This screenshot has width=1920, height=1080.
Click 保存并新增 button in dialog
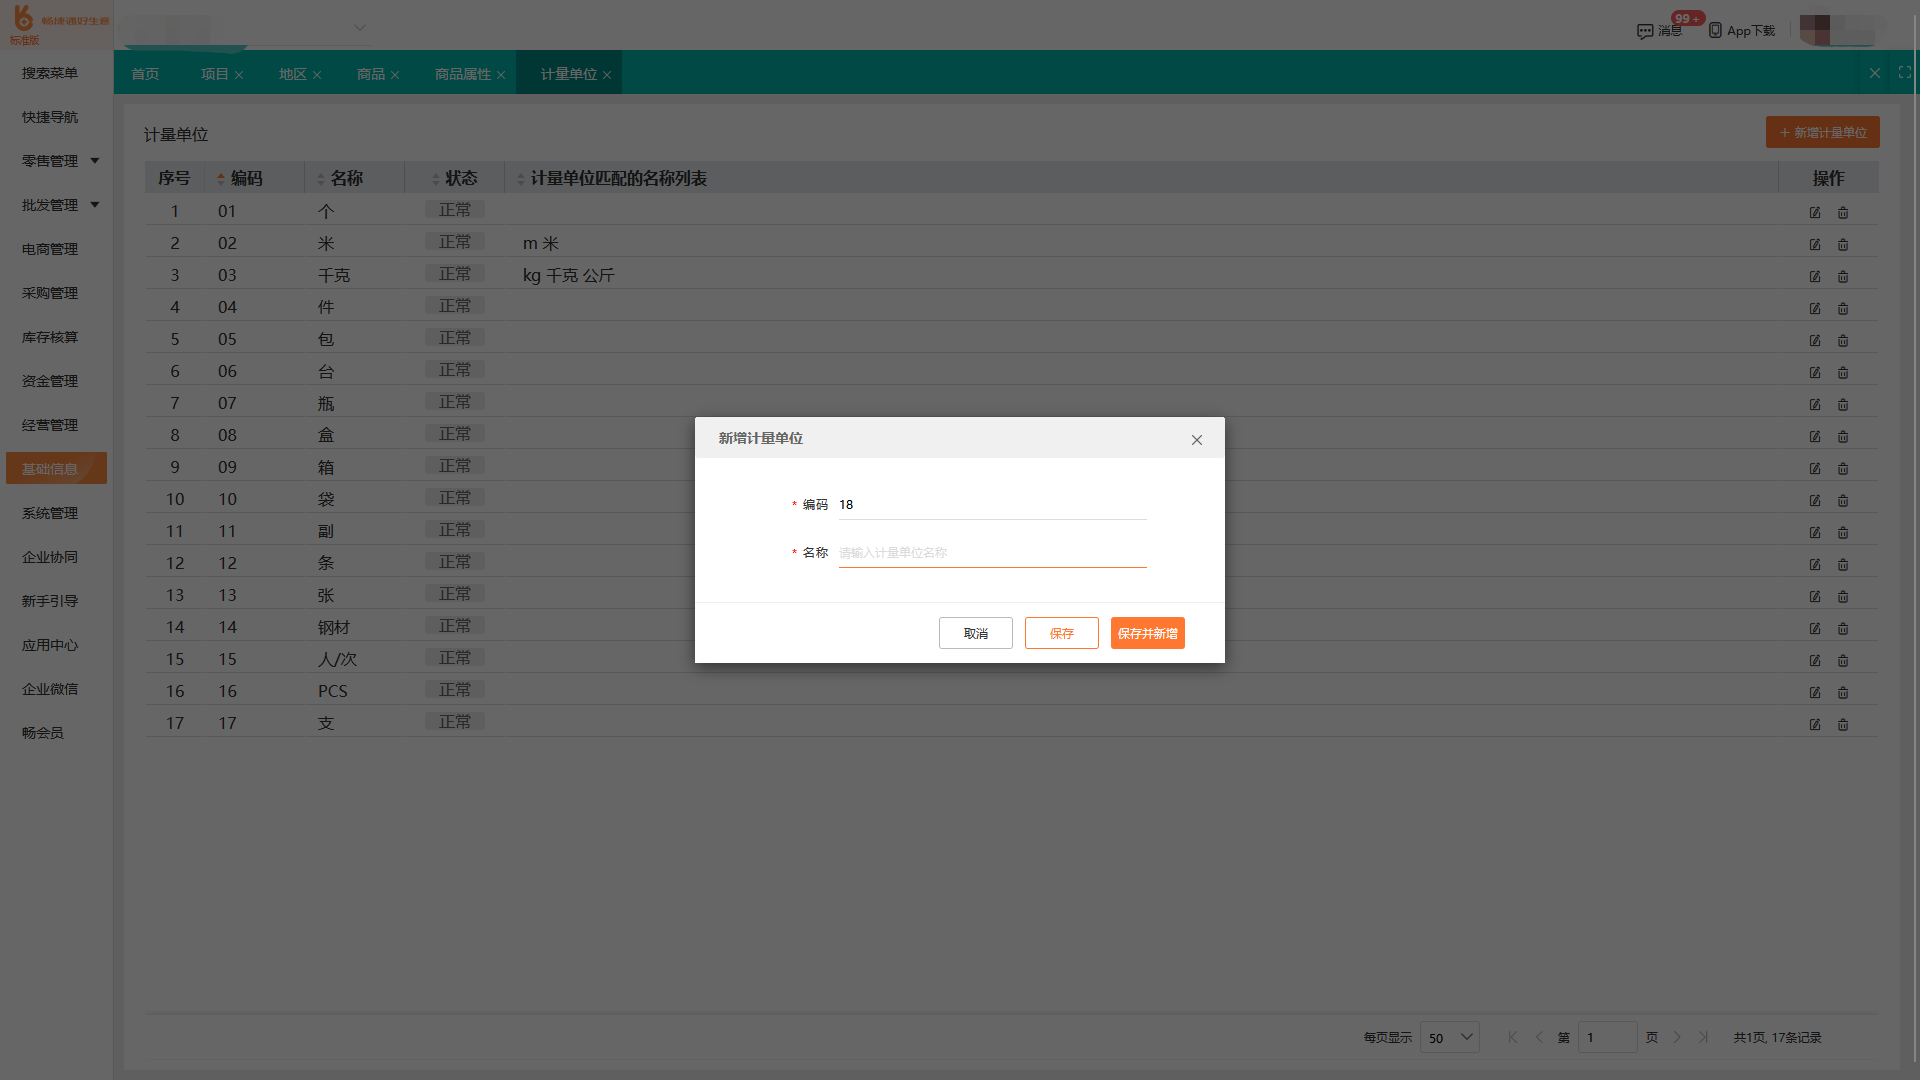pos(1146,632)
